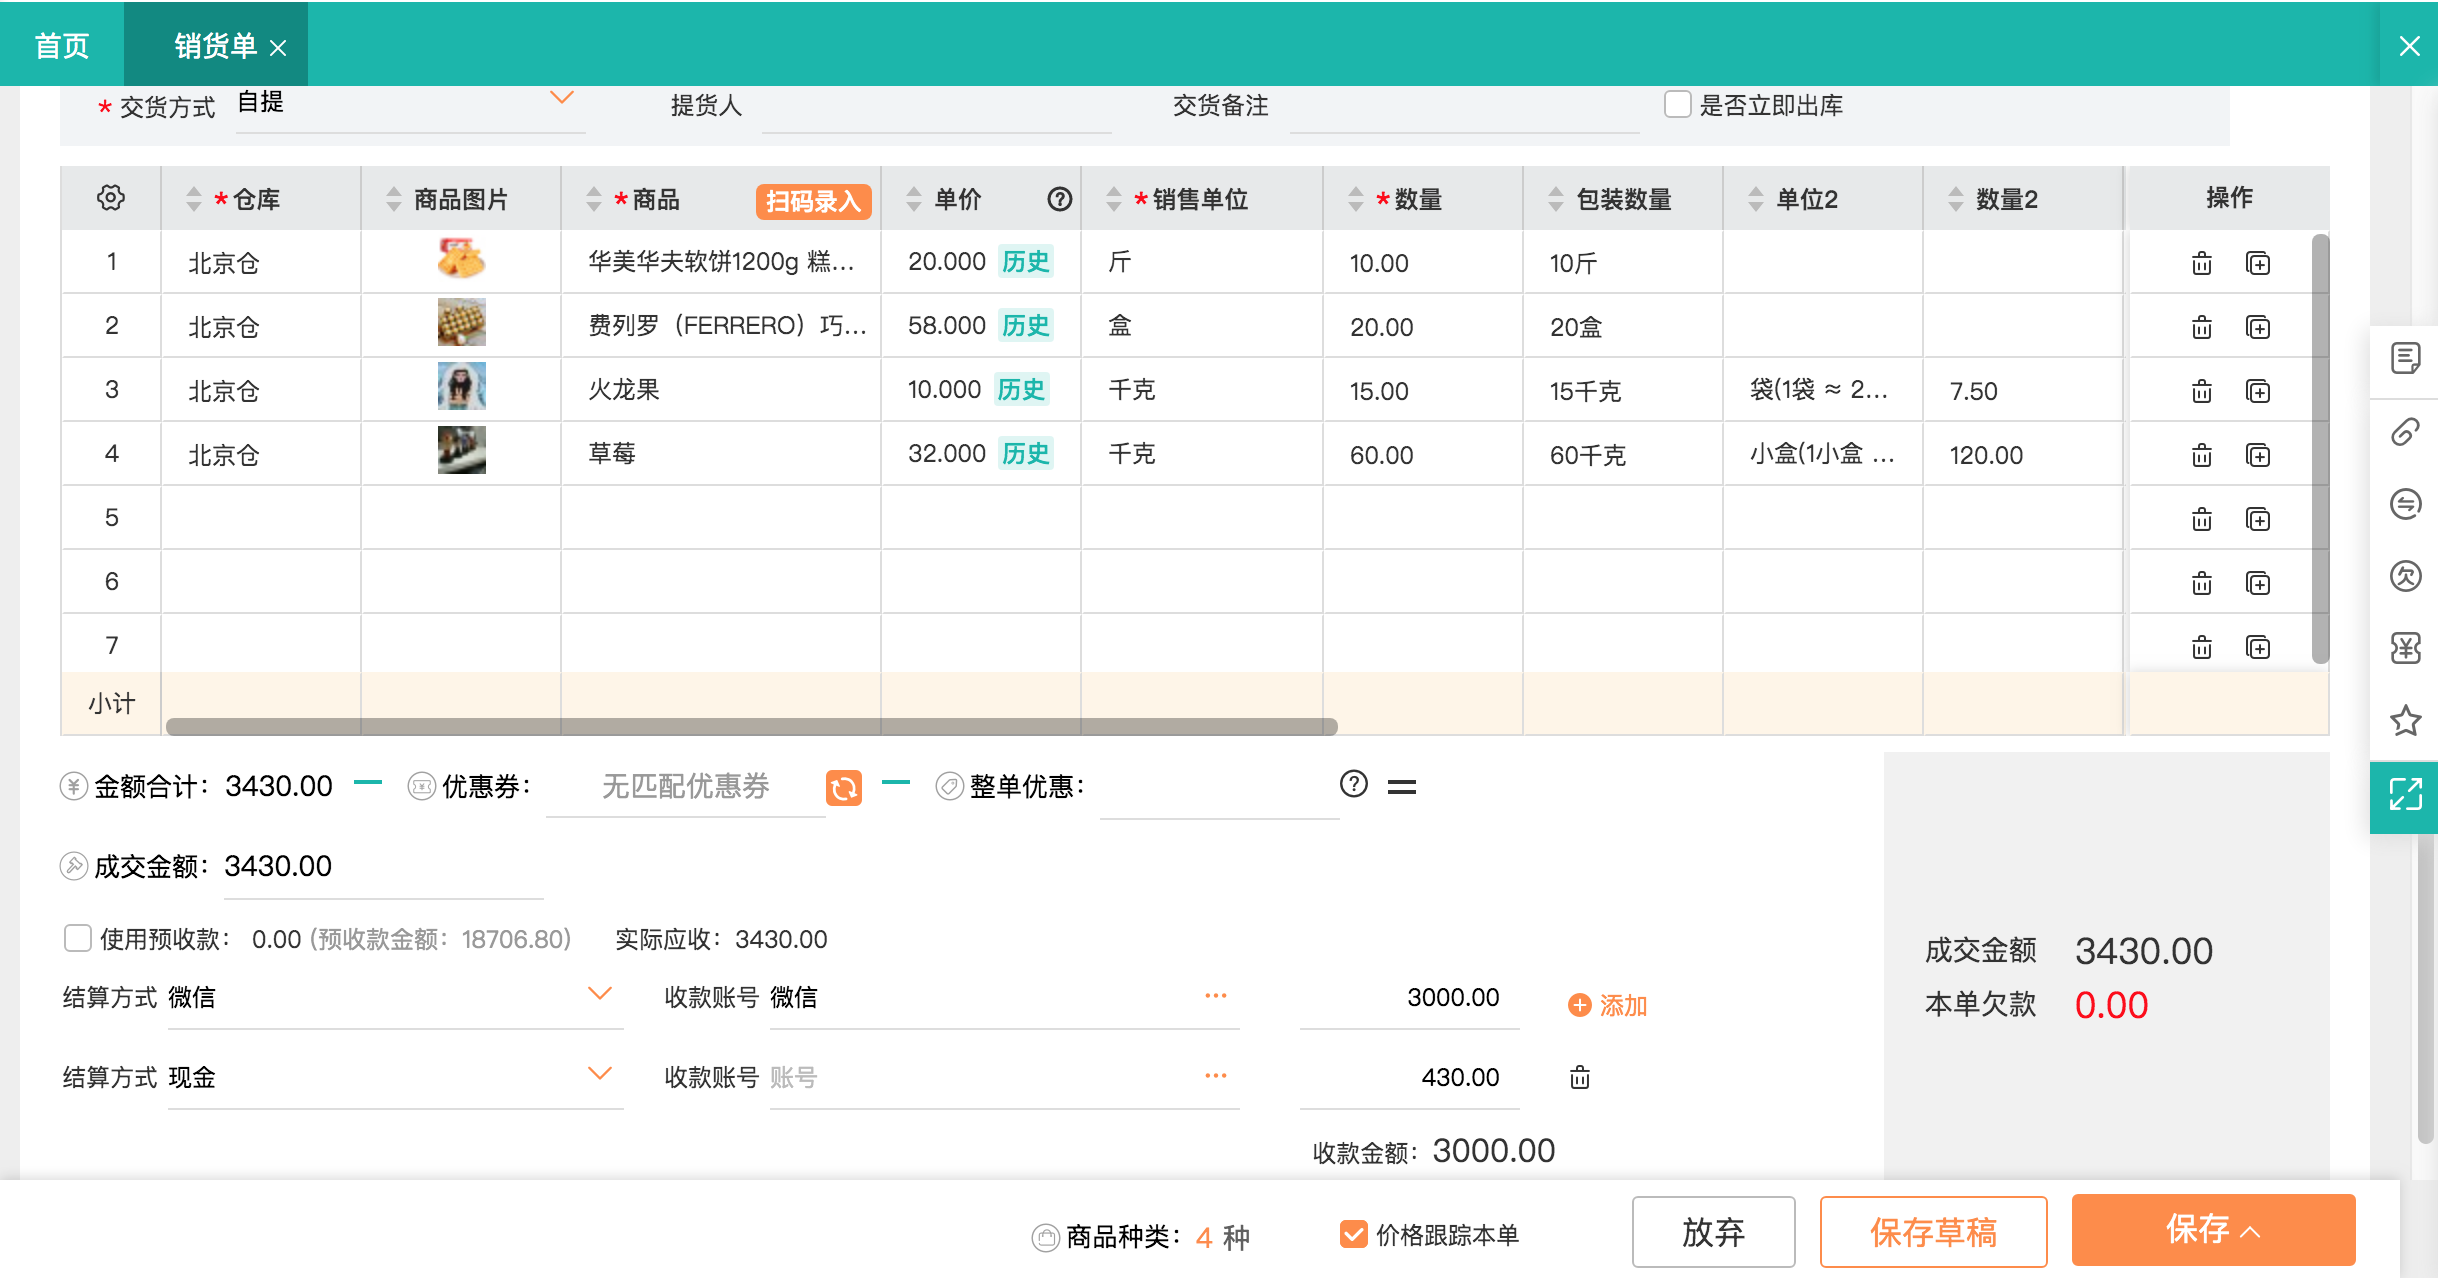This screenshot has height=1278, width=2438.
Task: Switch to the 首页 tab
Action: coord(63,45)
